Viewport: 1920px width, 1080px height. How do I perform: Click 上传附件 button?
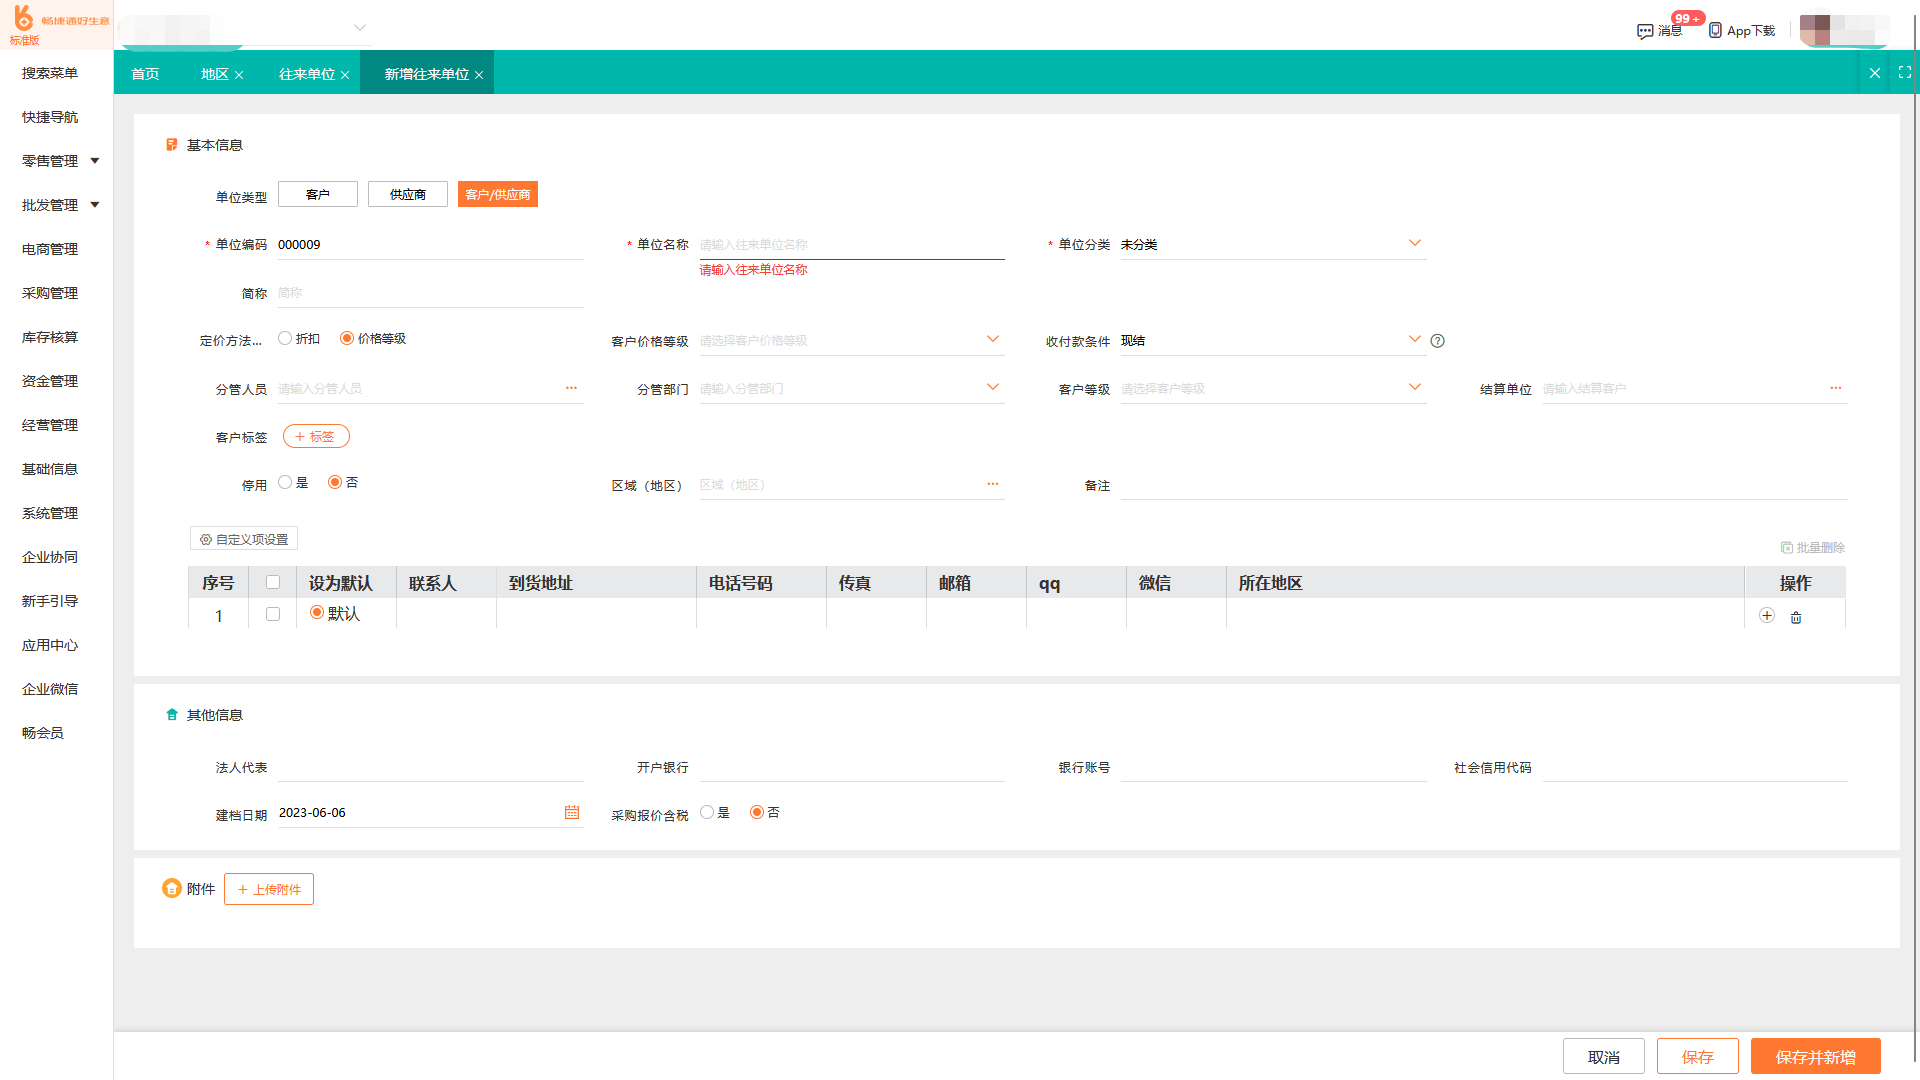[x=269, y=889]
